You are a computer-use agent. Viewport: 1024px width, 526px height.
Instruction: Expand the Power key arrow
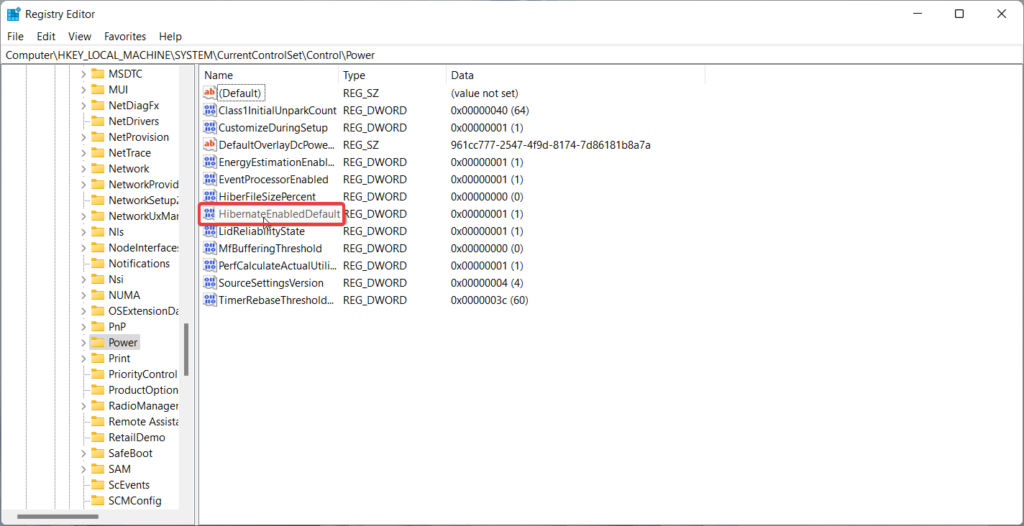click(x=83, y=342)
